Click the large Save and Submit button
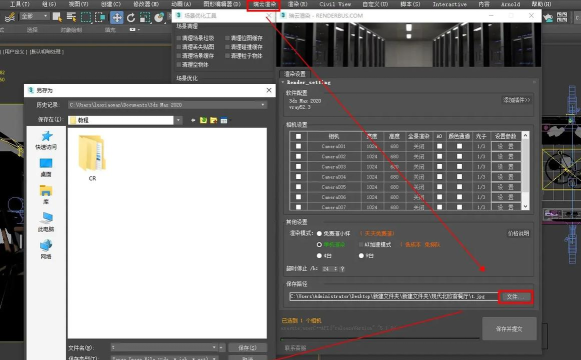This screenshot has width=581, height=360. pyautogui.click(x=509, y=329)
